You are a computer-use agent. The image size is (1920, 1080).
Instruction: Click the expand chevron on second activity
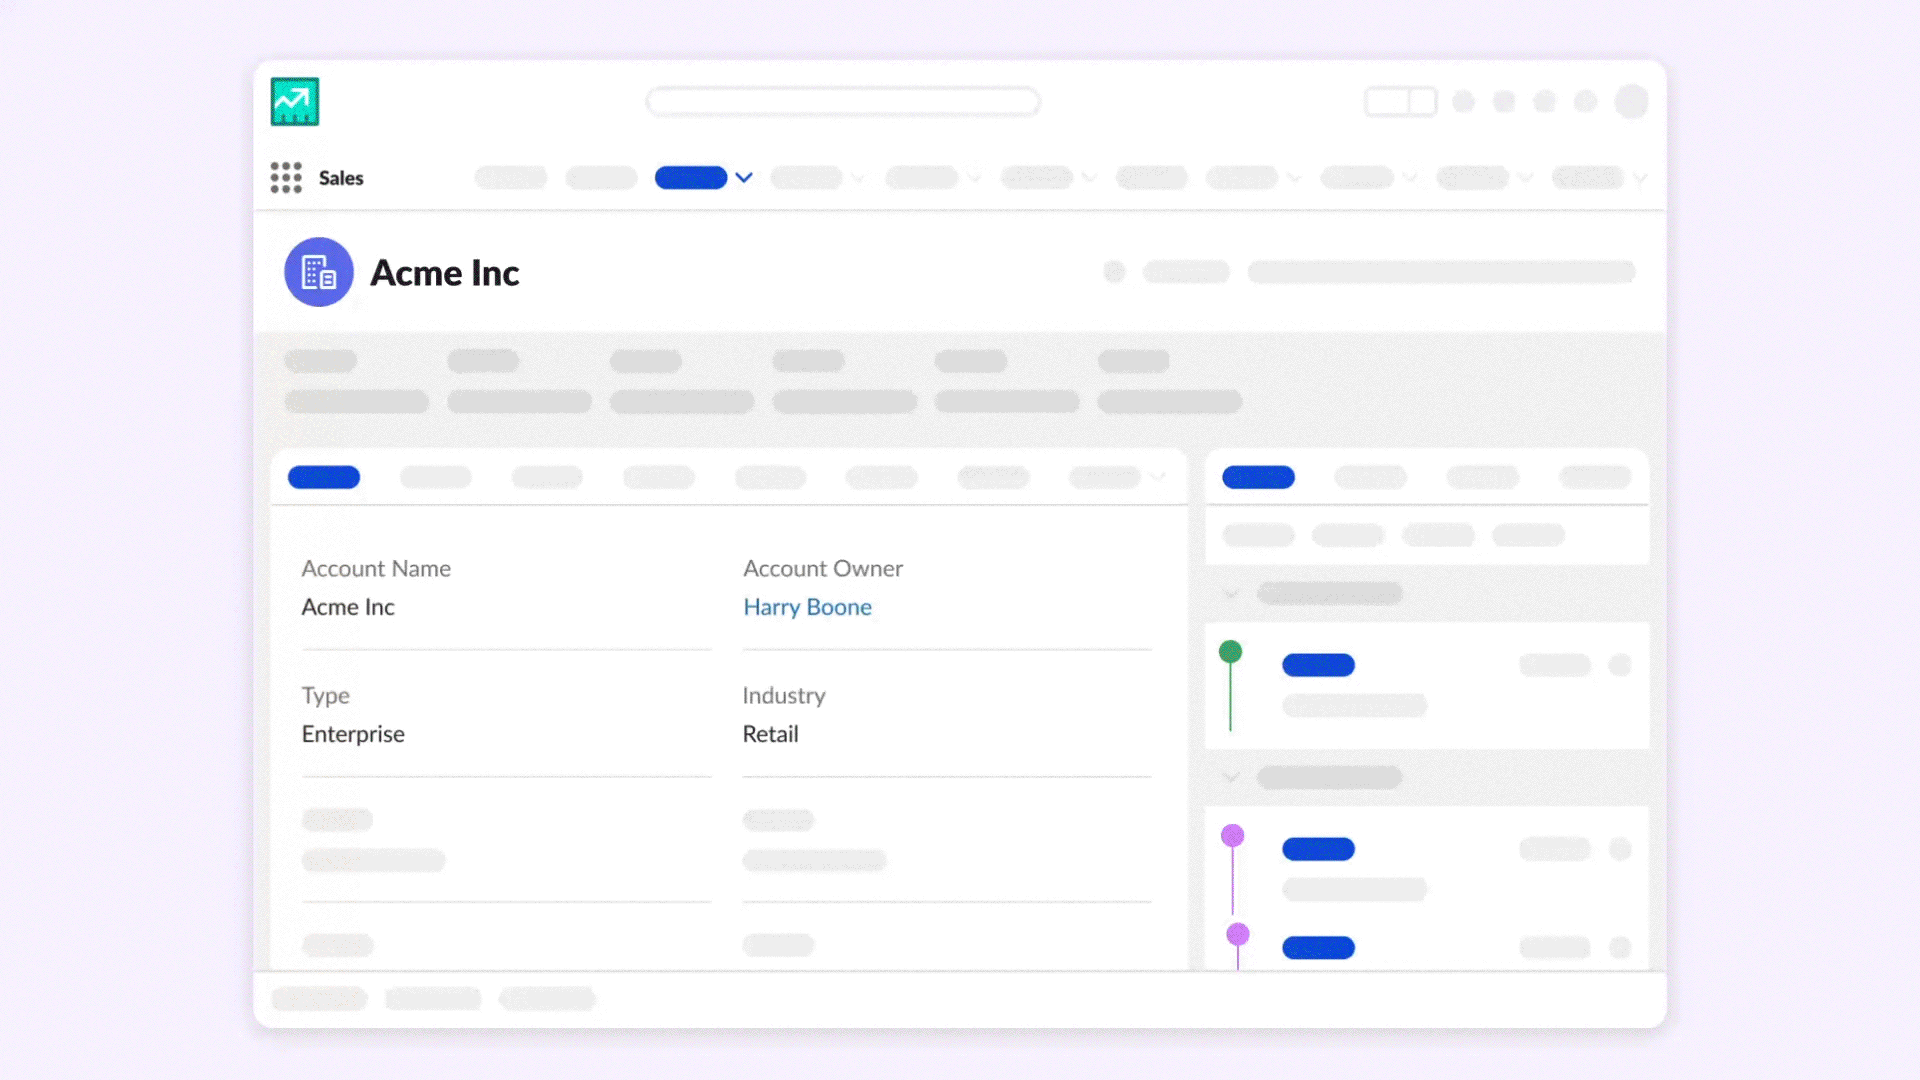[1230, 777]
